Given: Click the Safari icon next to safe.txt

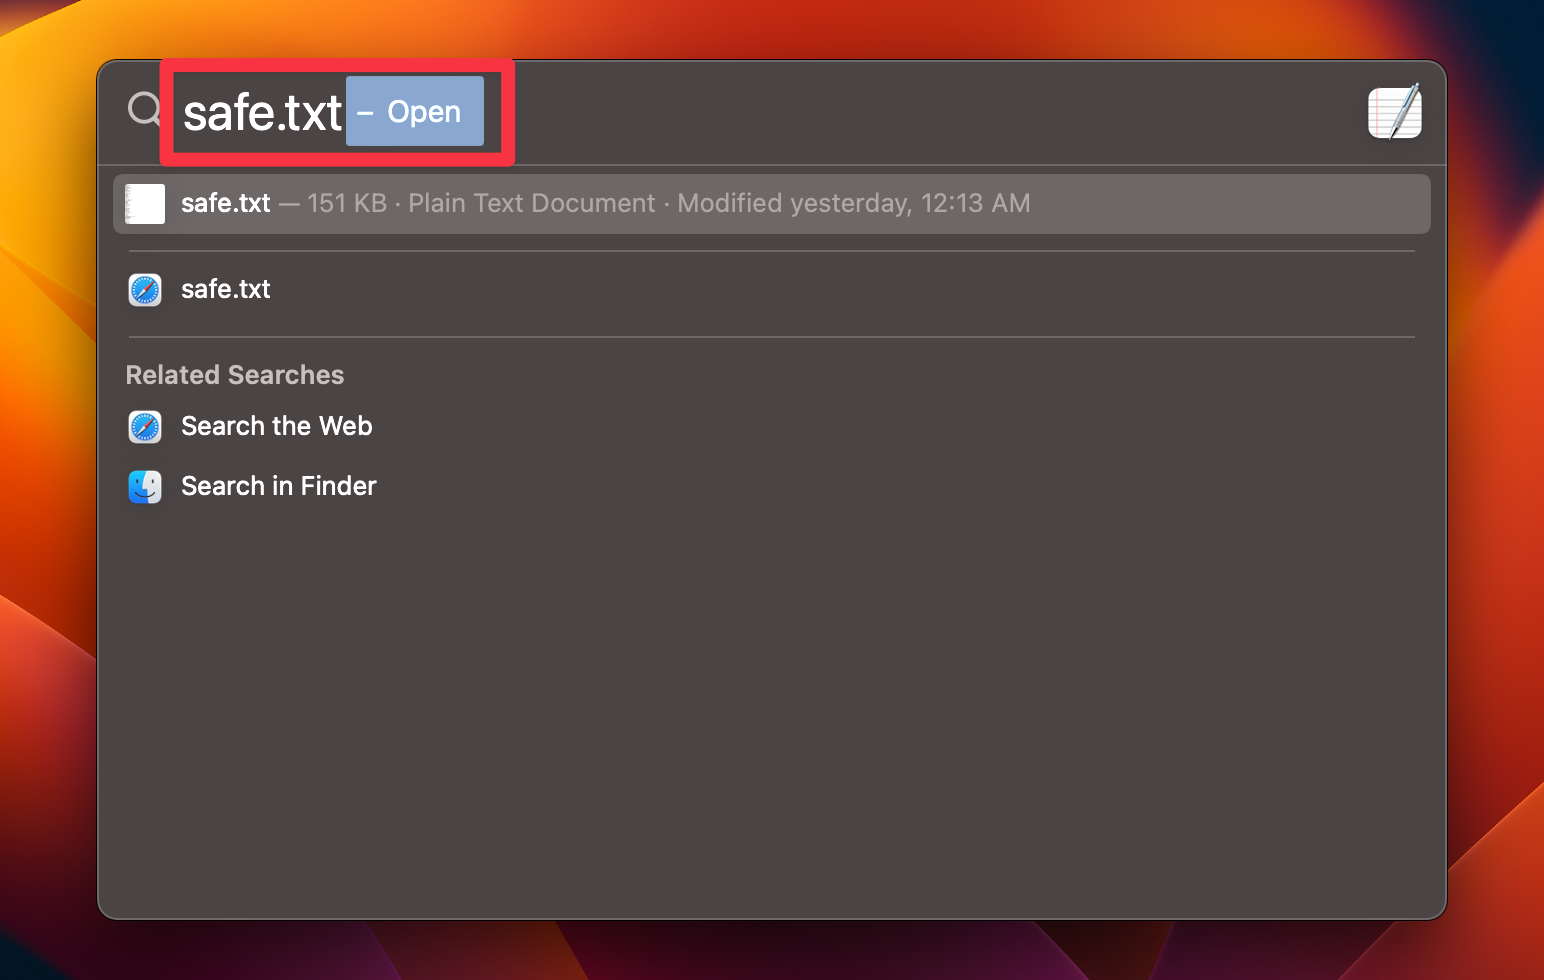Looking at the screenshot, I should (145, 290).
